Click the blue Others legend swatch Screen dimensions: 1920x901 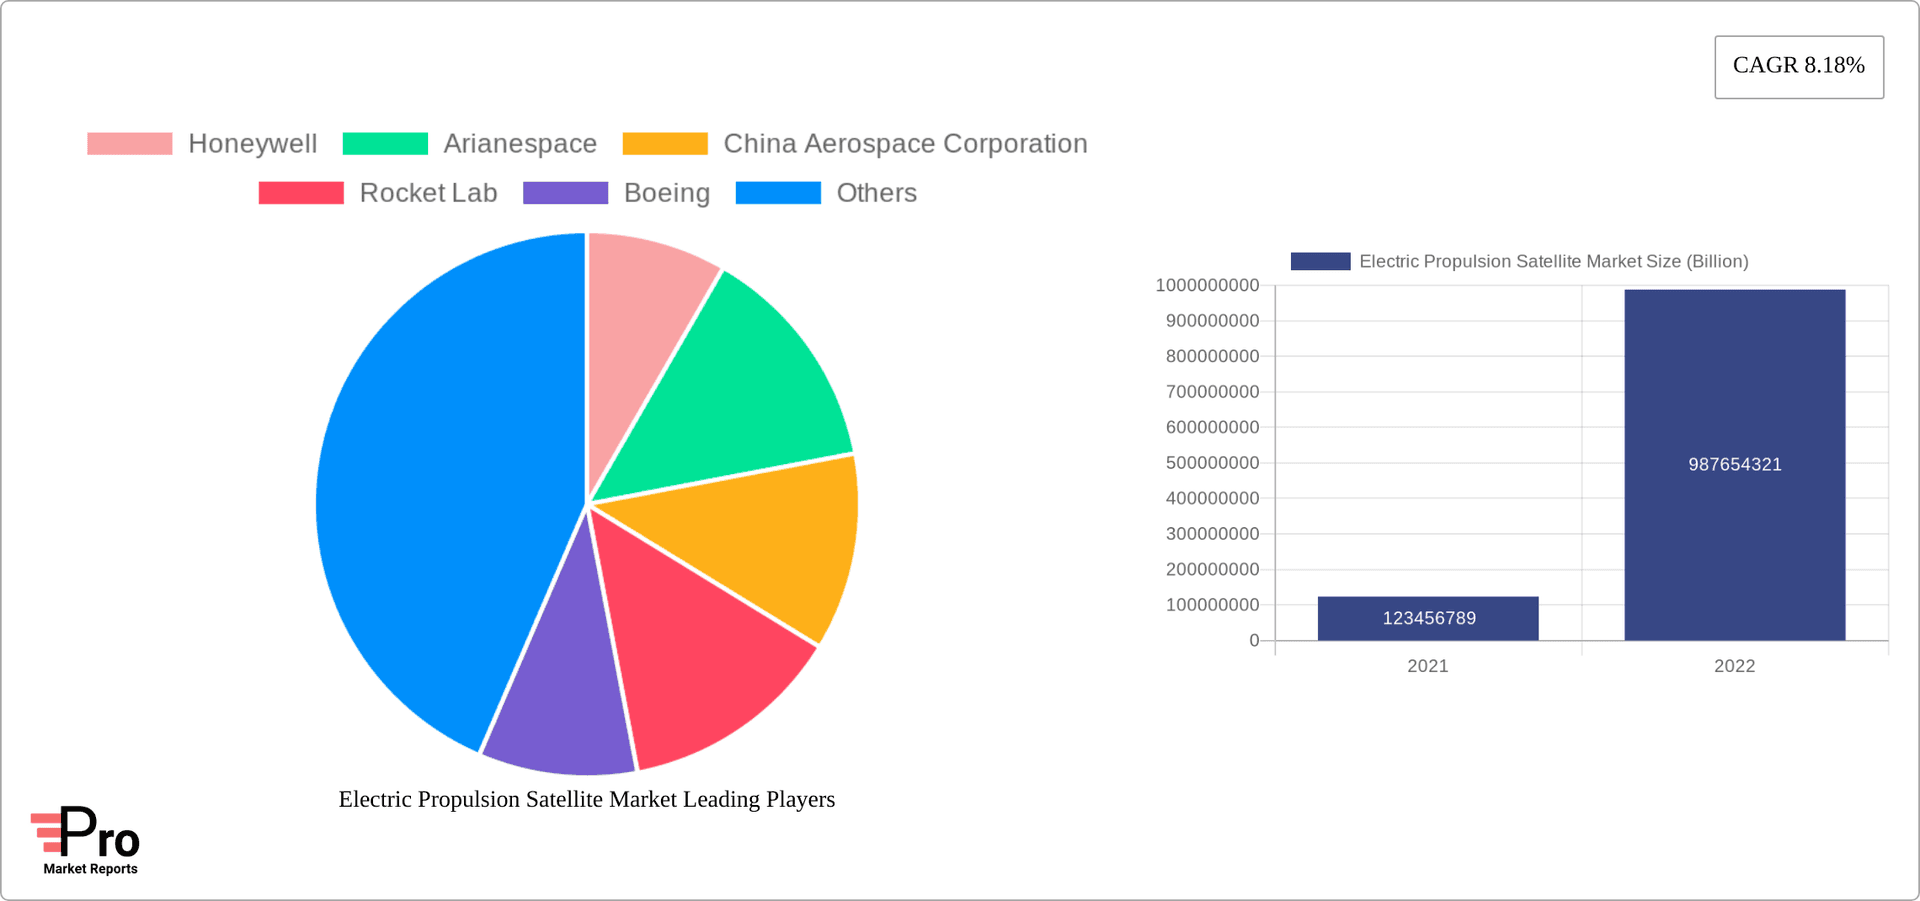tap(779, 192)
